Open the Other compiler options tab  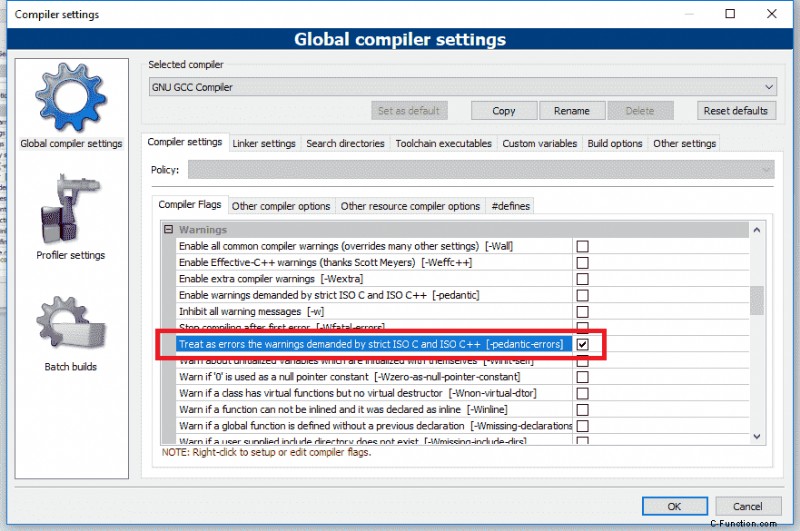[281, 206]
